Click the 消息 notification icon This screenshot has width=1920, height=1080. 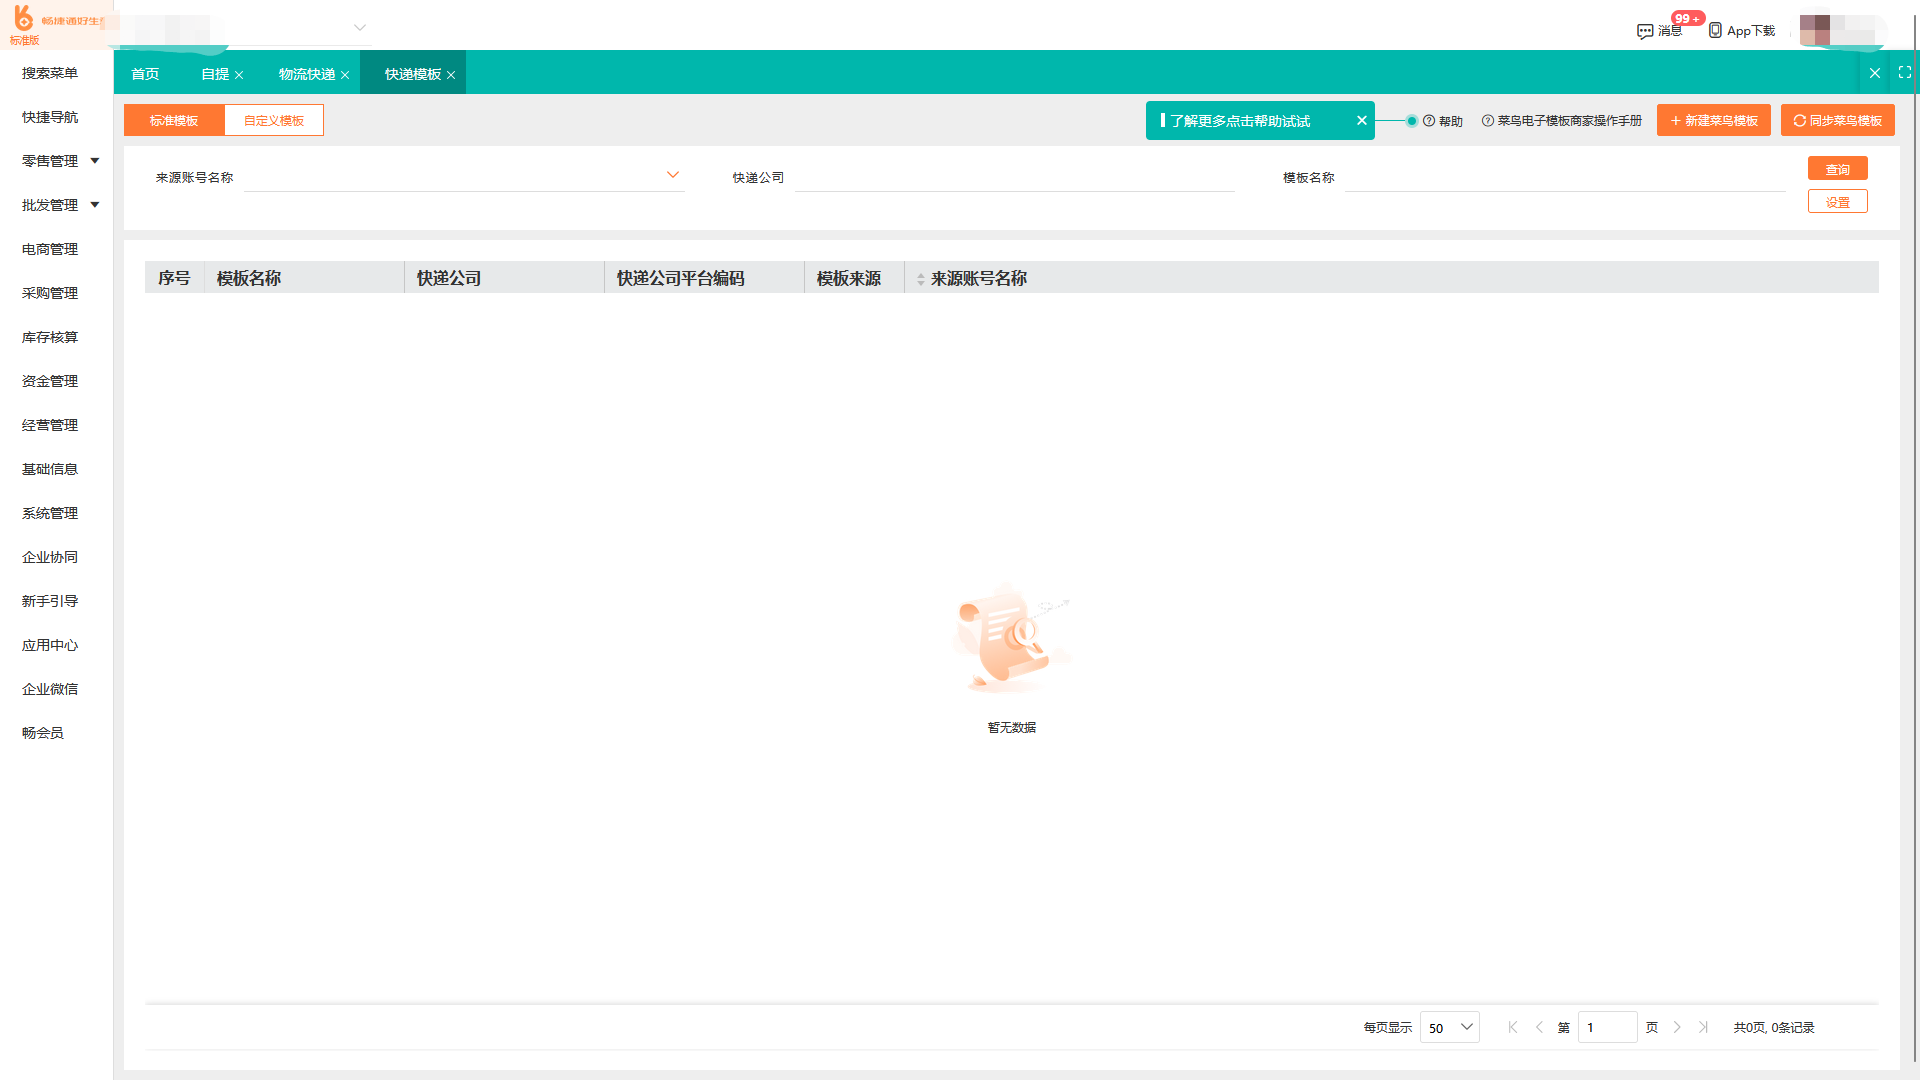1658,29
